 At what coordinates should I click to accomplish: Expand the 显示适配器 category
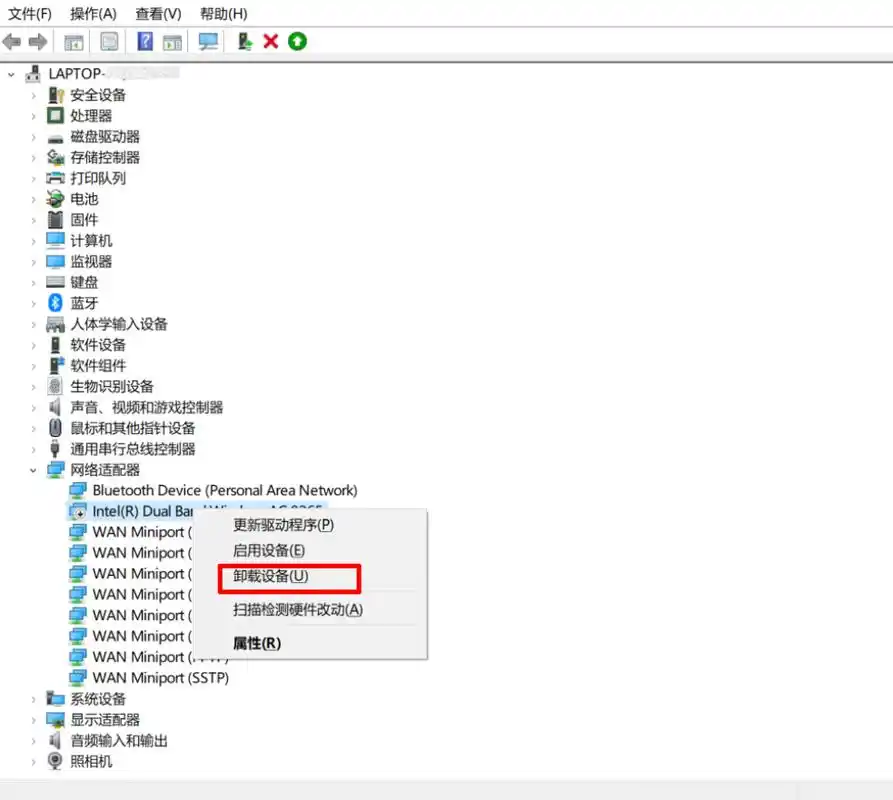click(x=33, y=720)
